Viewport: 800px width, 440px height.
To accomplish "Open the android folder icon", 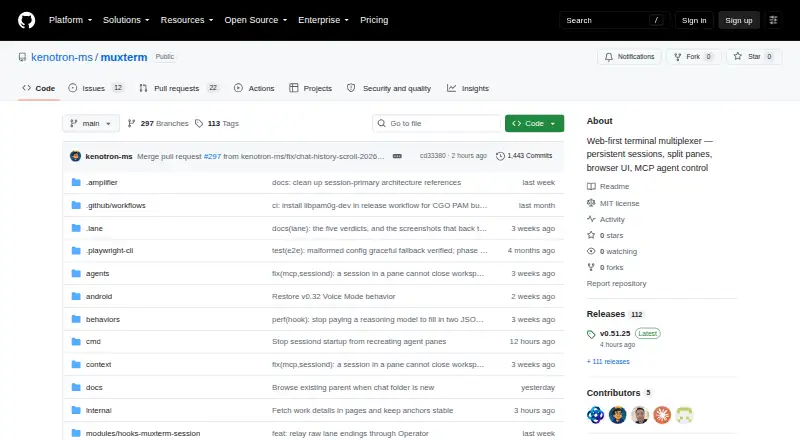I will pyautogui.click(x=76, y=296).
